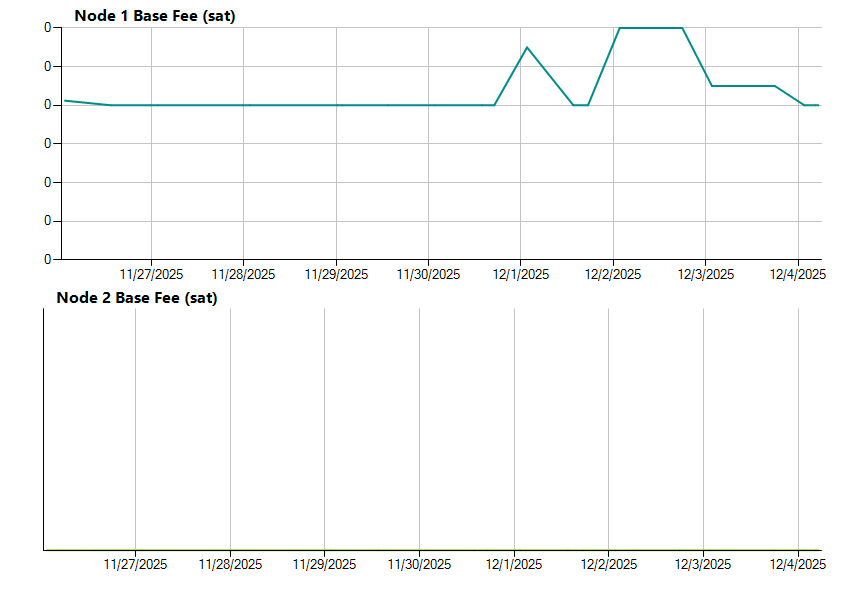This screenshot has height=600, width=860.
Task: Click the bottom y-axis label on Node 1 chart
Action: [46, 259]
